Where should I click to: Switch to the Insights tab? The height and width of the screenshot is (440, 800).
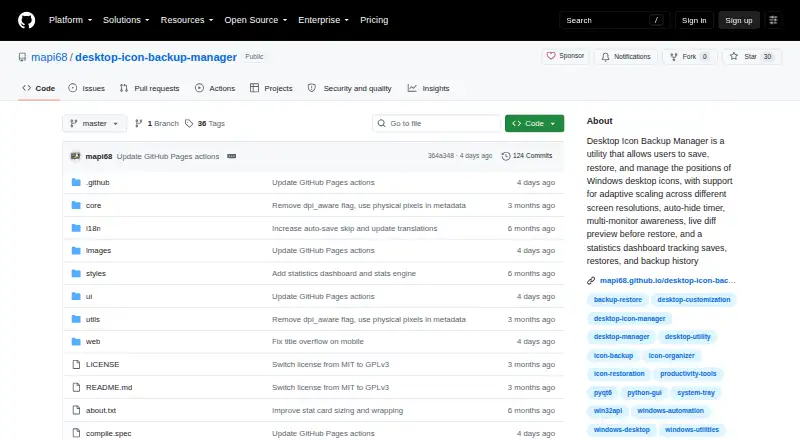coord(429,88)
